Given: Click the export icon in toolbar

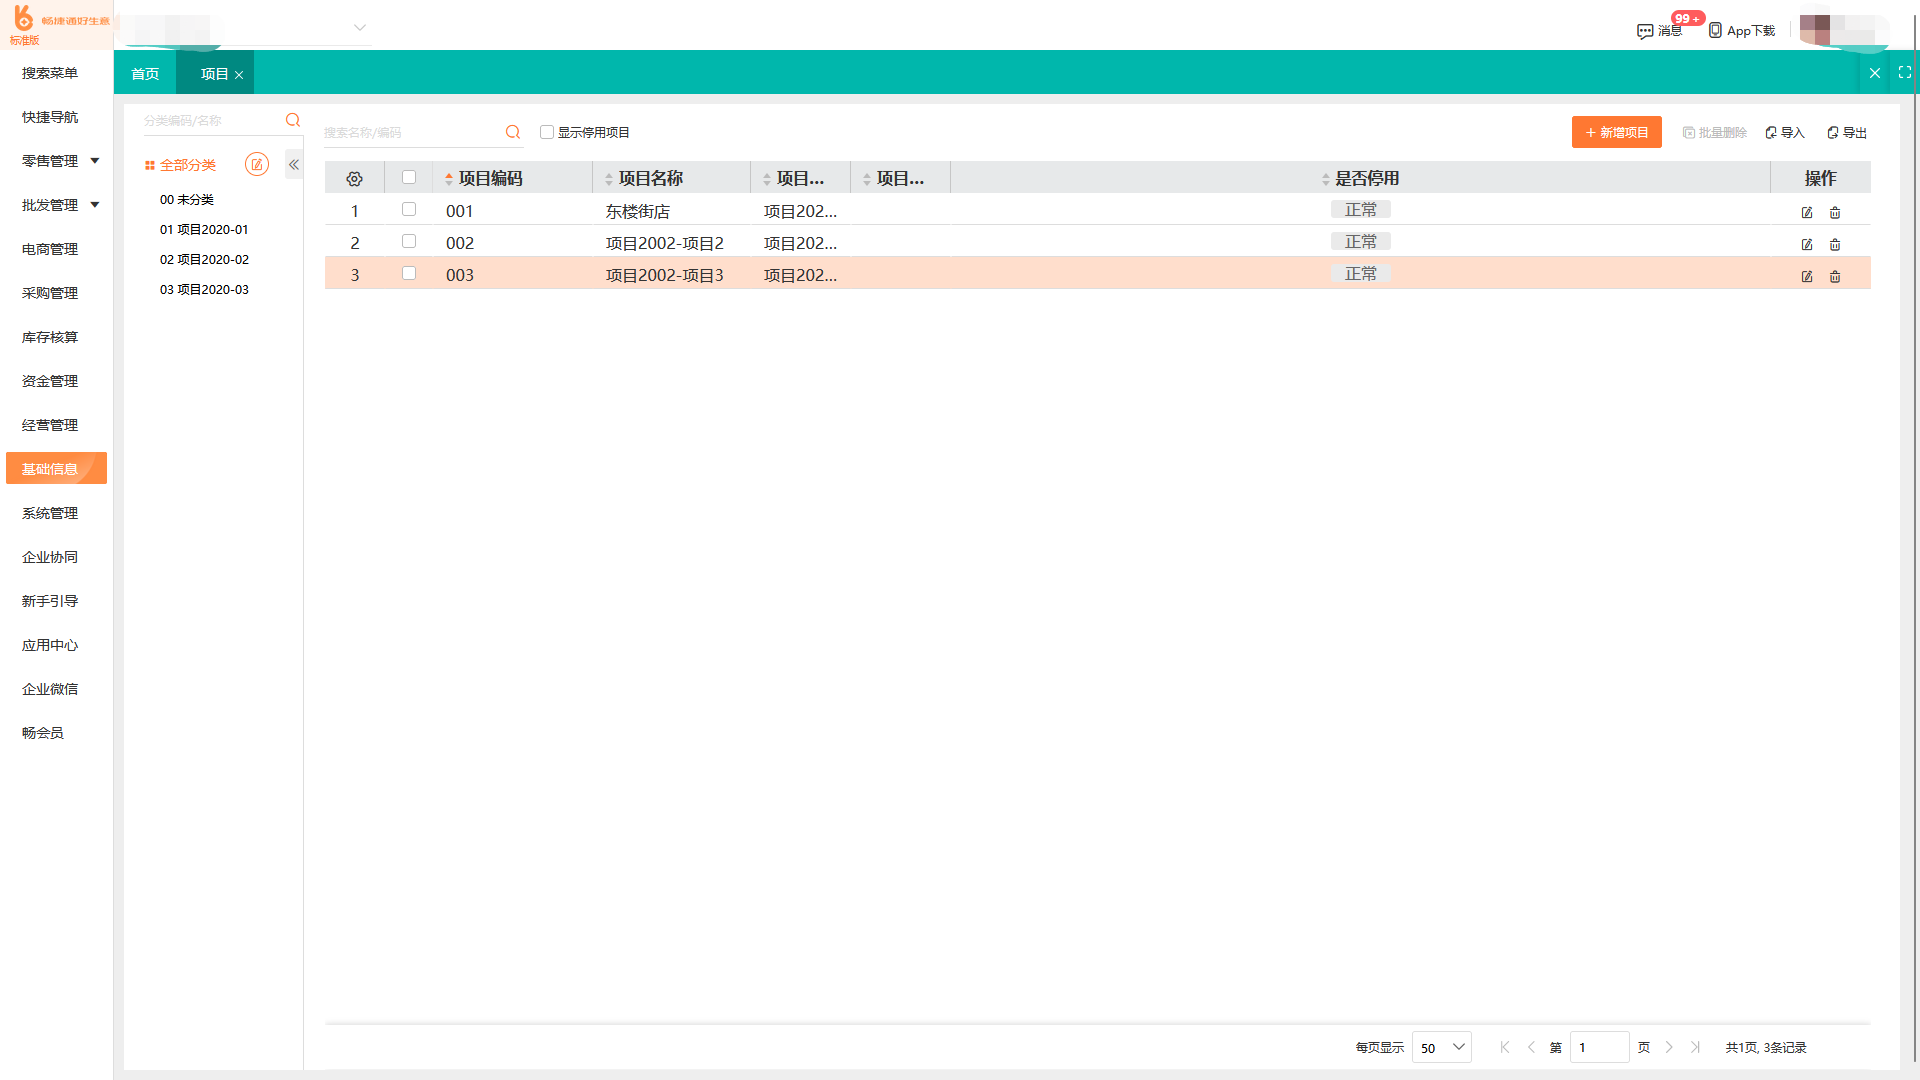Looking at the screenshot, I should (1846, 132).
